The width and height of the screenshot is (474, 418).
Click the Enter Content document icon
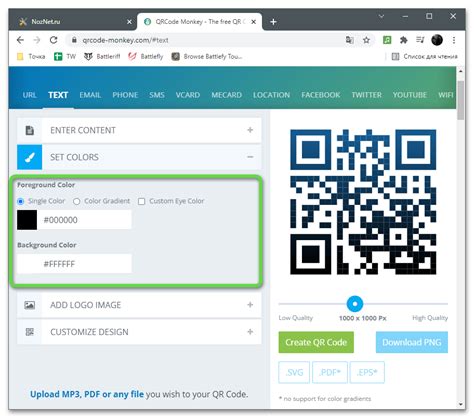click(30, 130)
